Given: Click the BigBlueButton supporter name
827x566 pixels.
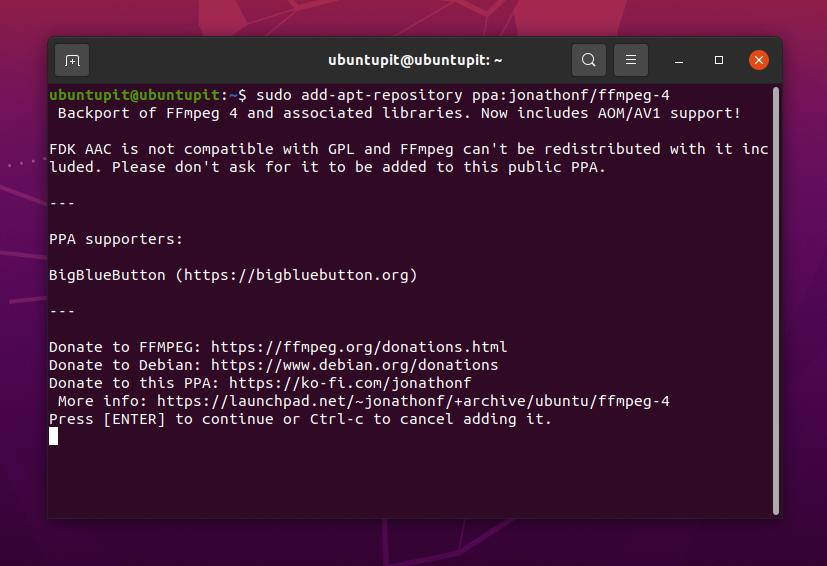Looking at the screenshot, I should [x=107, y=275].
